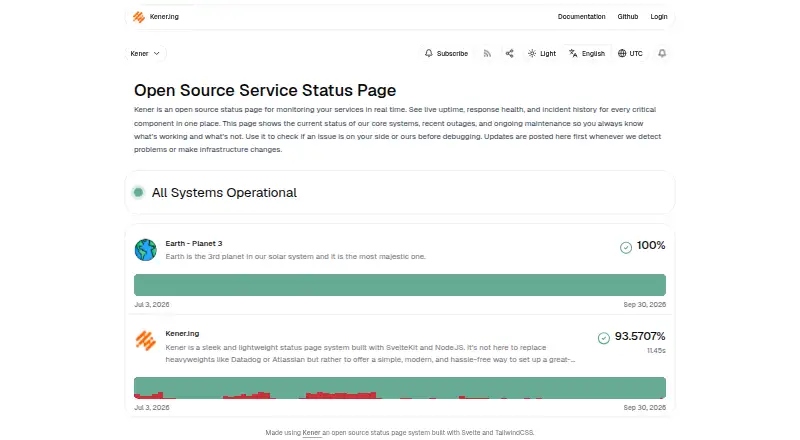Click the green All Systems Operational indicator

(x=138, y=192)
